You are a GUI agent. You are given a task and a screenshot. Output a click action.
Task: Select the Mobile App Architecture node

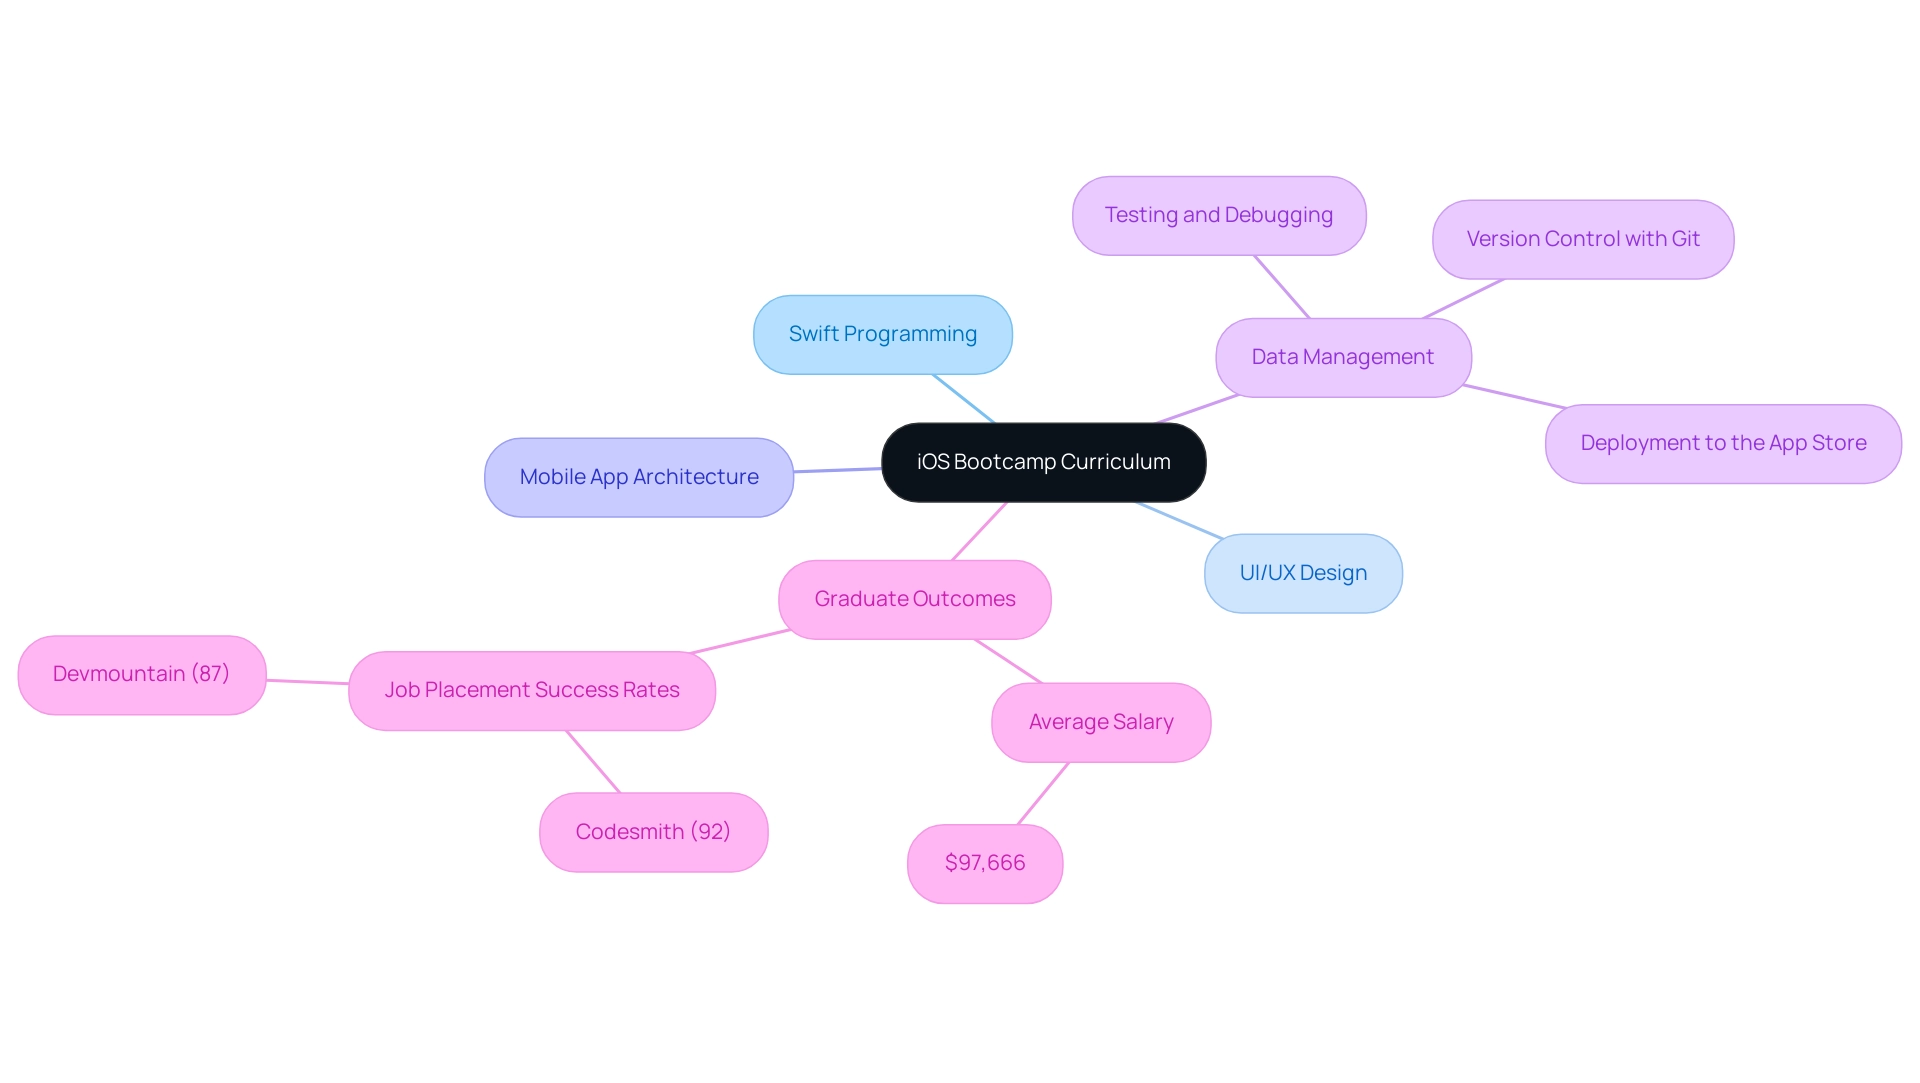637,474
